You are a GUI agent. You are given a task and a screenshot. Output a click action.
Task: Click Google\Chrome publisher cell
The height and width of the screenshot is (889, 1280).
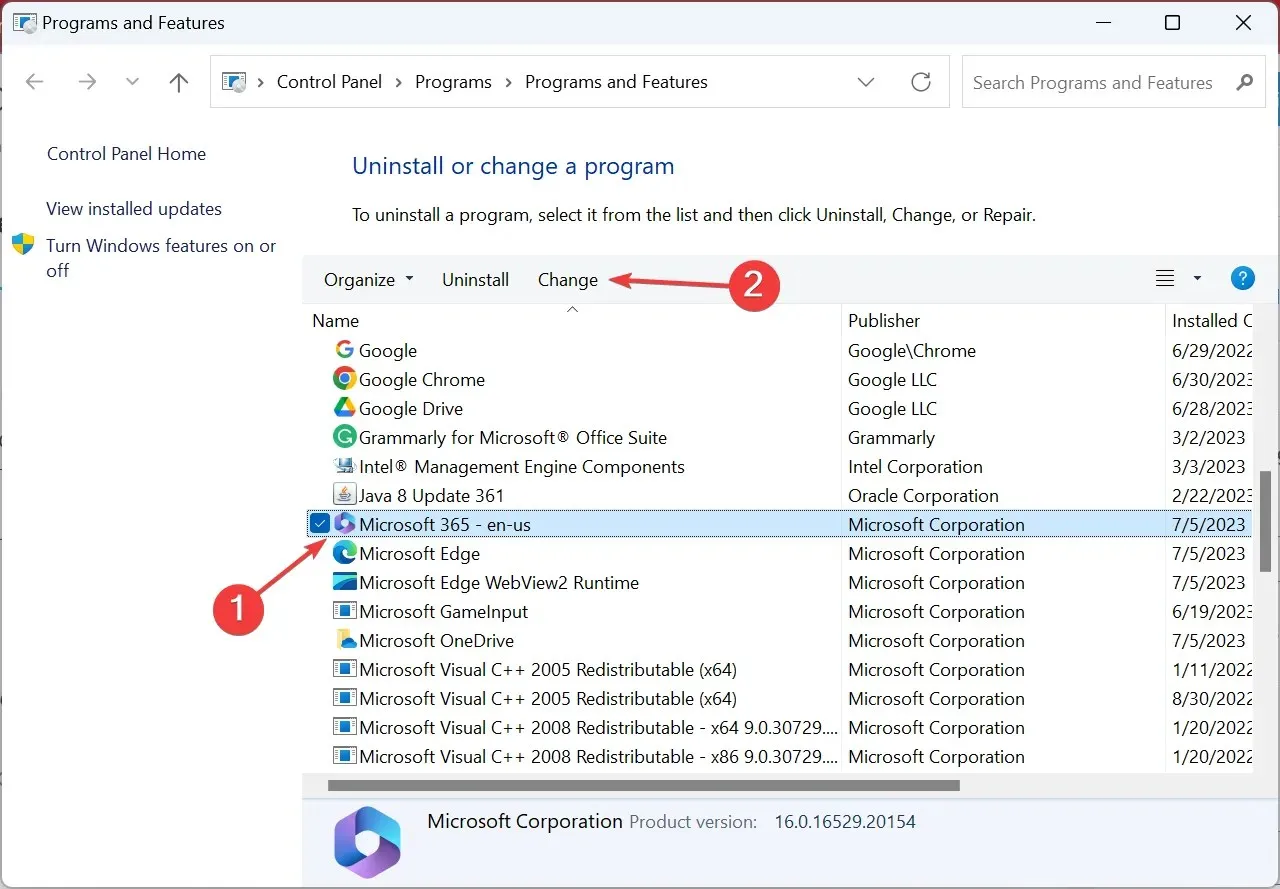point(912,350)
